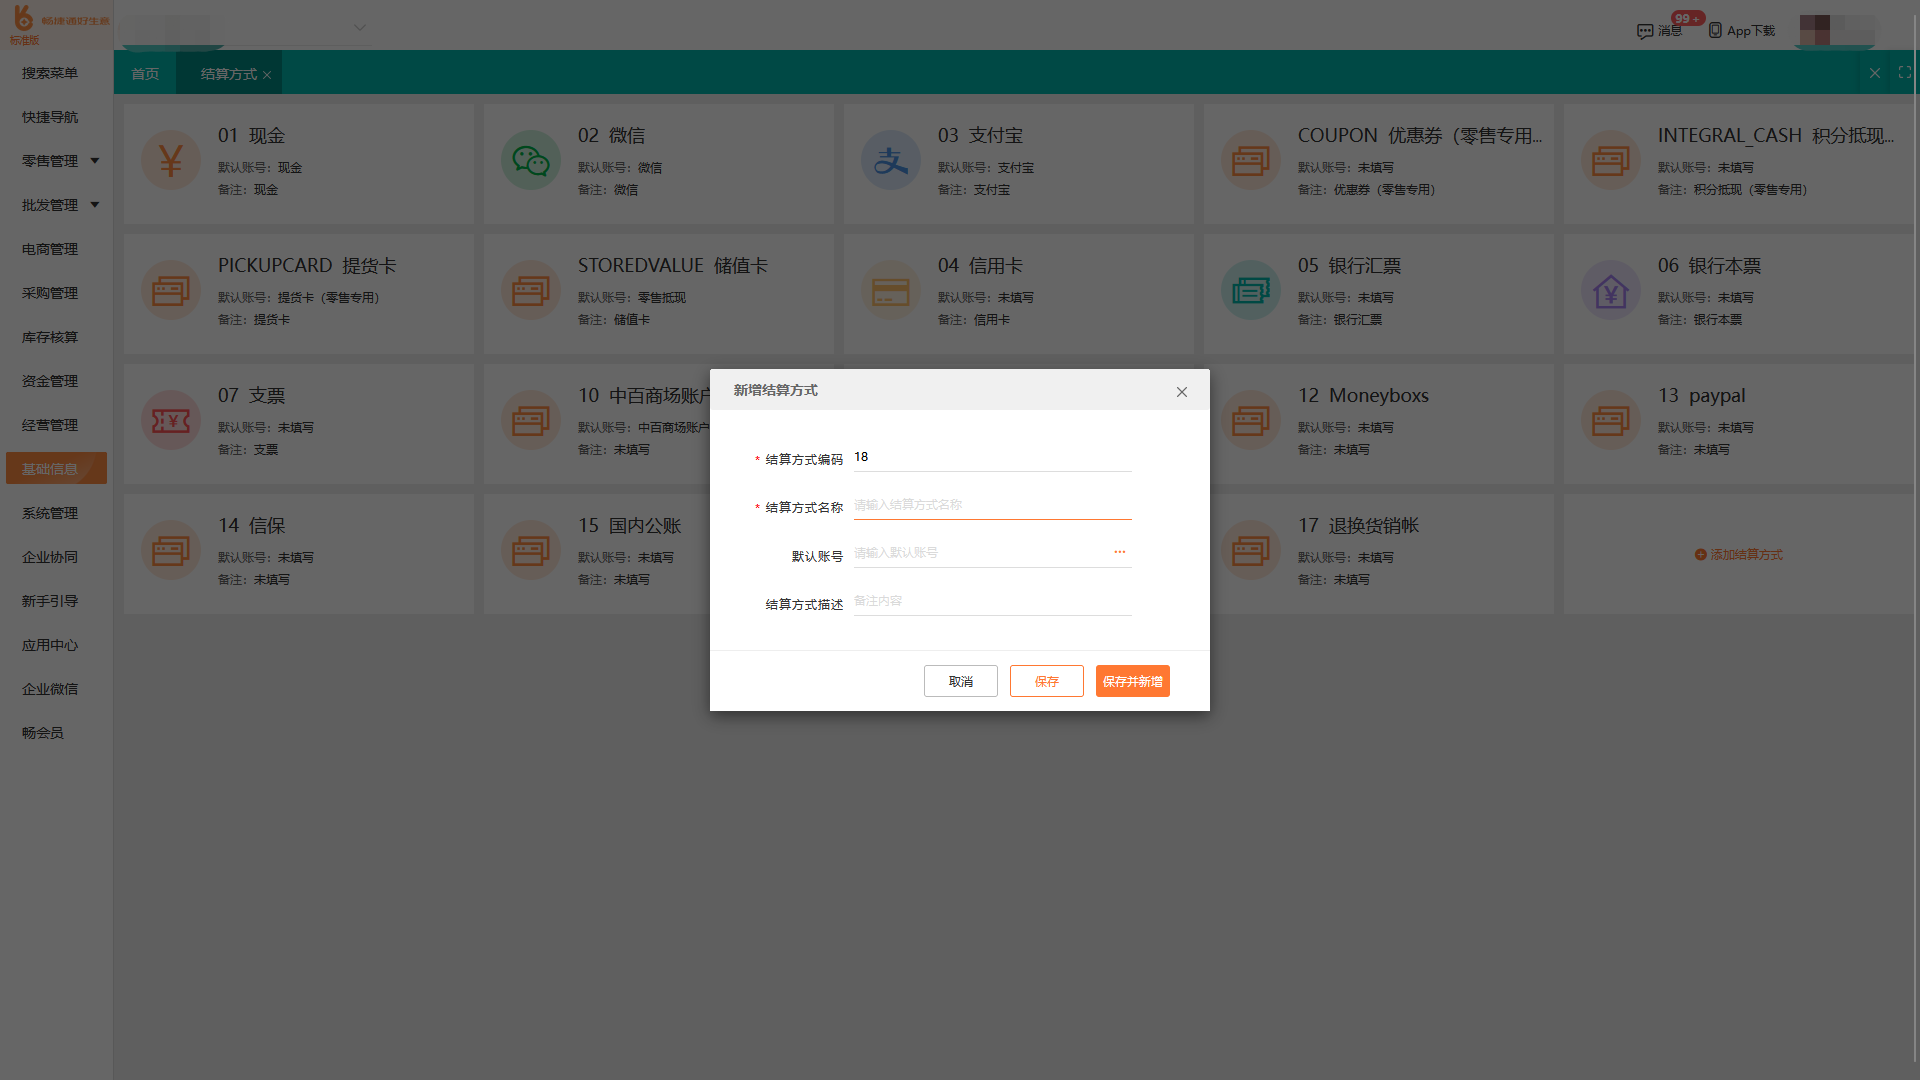Viewport: 1920px width, 1080px height.
Task: Select the 结算方式名称 input field
Action: pos(990,504)
